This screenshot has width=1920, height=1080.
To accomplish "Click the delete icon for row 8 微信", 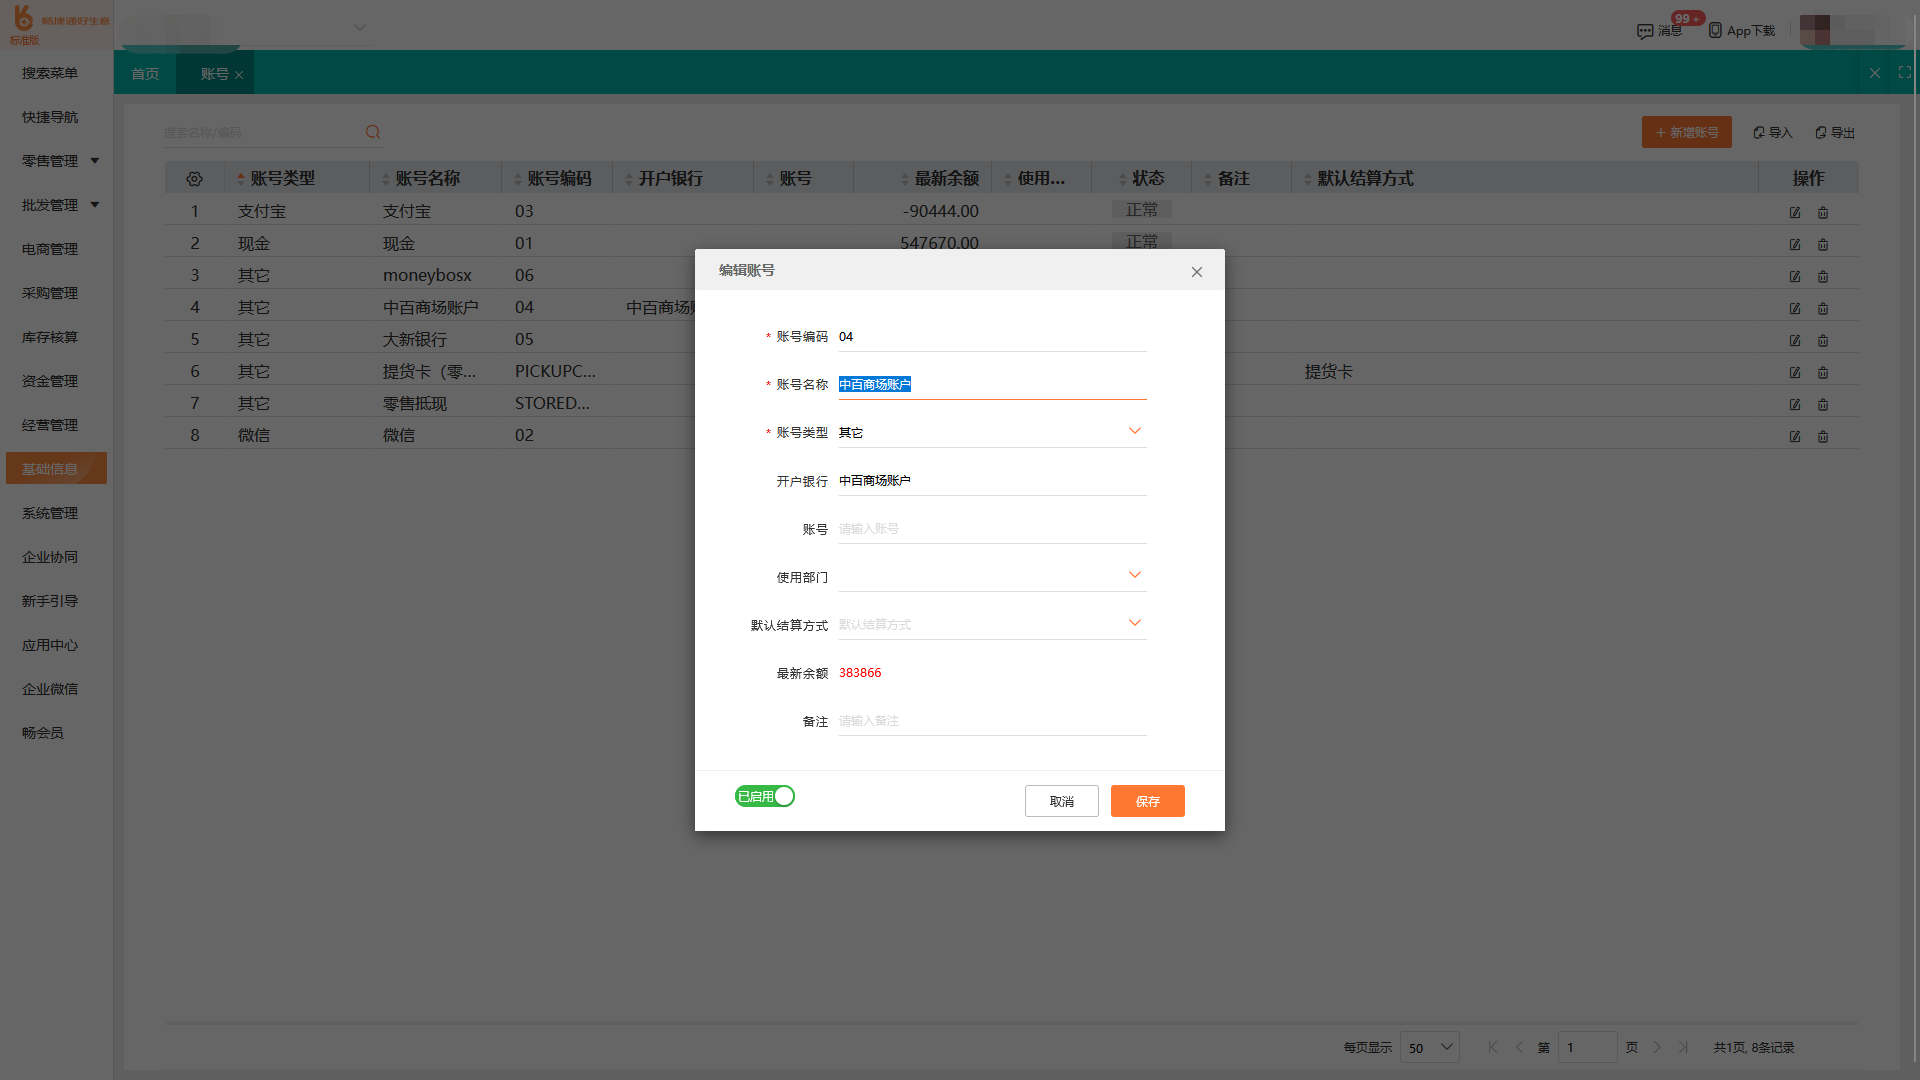I will tap(1824, 435).
